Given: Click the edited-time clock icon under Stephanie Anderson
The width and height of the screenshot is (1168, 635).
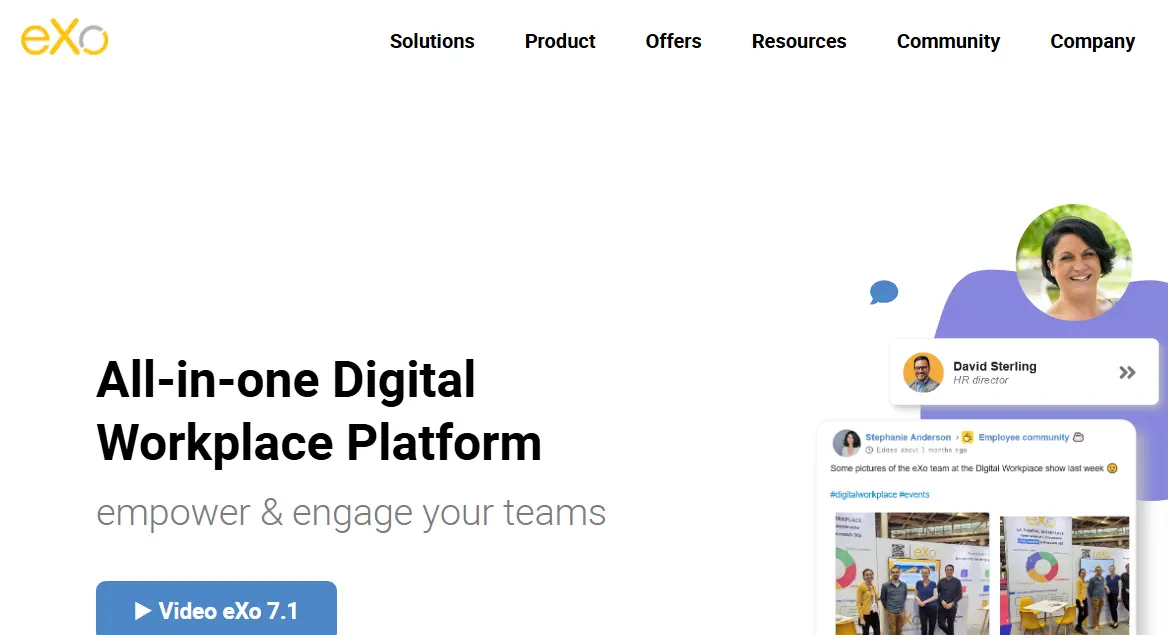Looking at the screenshot, I should 869,448.
